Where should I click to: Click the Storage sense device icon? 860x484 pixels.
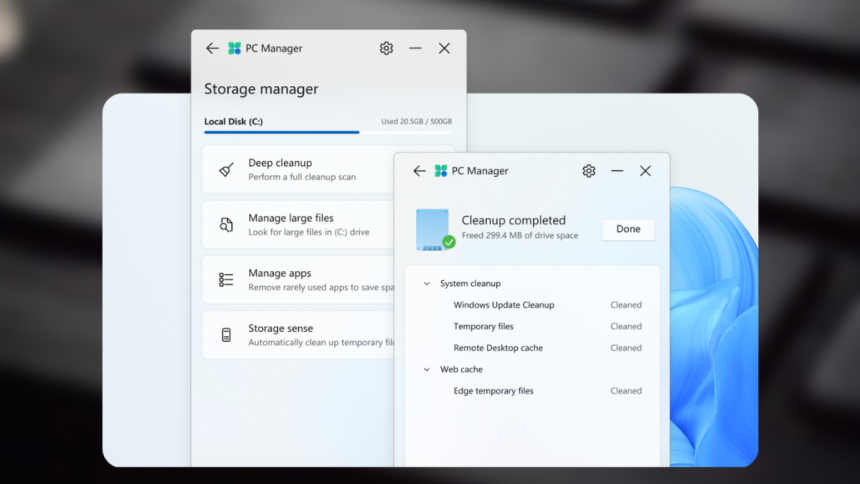tap(226, 335)
